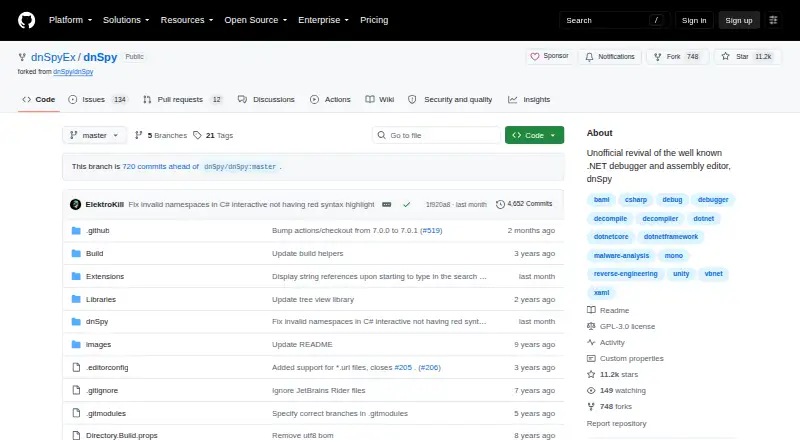Open the appearance settings icon in header

tap(773, 20)
